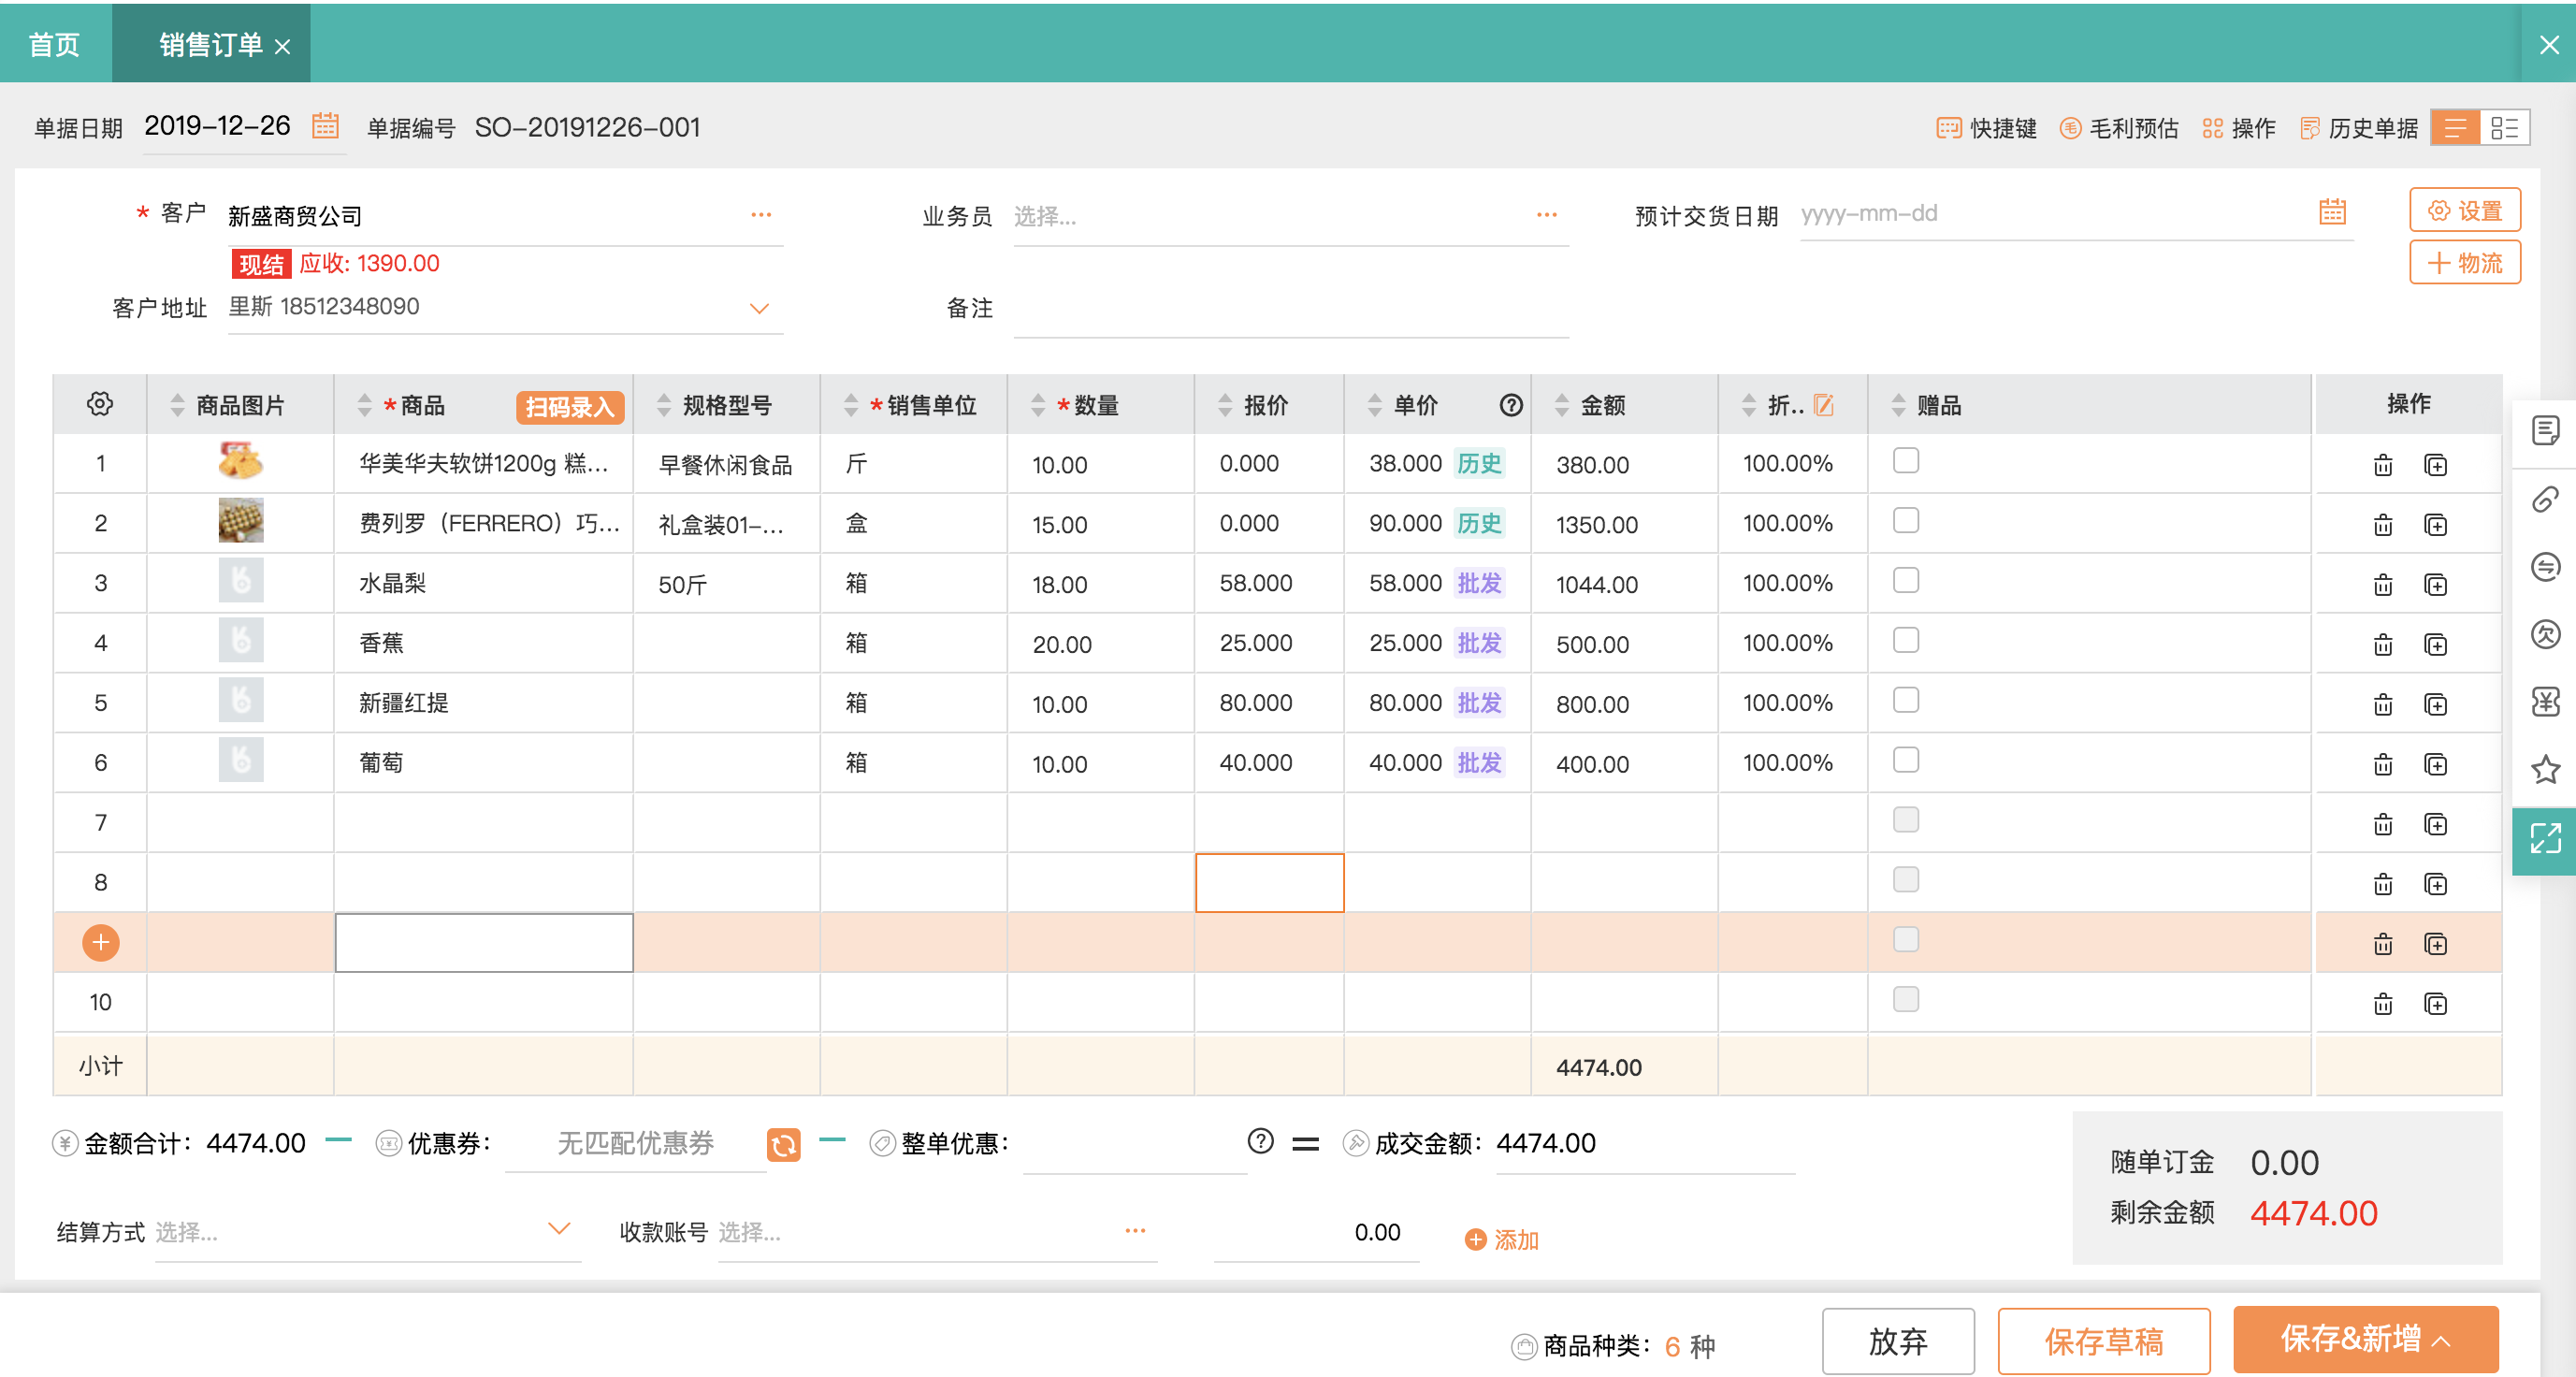Toggle checkbox for row 5 新疆红提 gift

[1910, 701]
